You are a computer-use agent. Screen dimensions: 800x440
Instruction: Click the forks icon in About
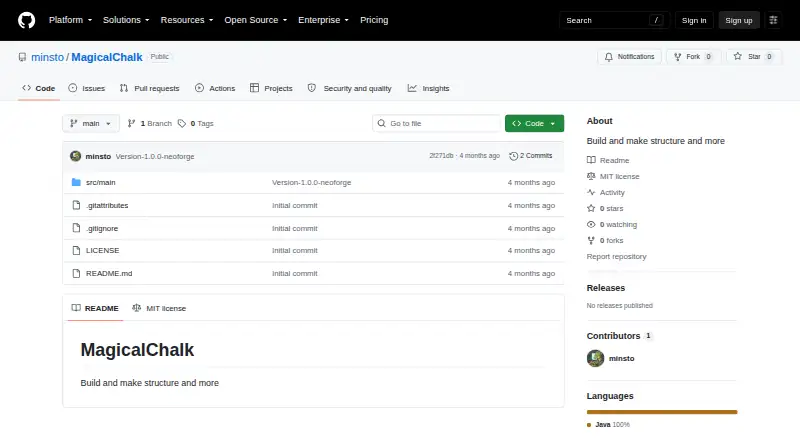pos(591,240)
